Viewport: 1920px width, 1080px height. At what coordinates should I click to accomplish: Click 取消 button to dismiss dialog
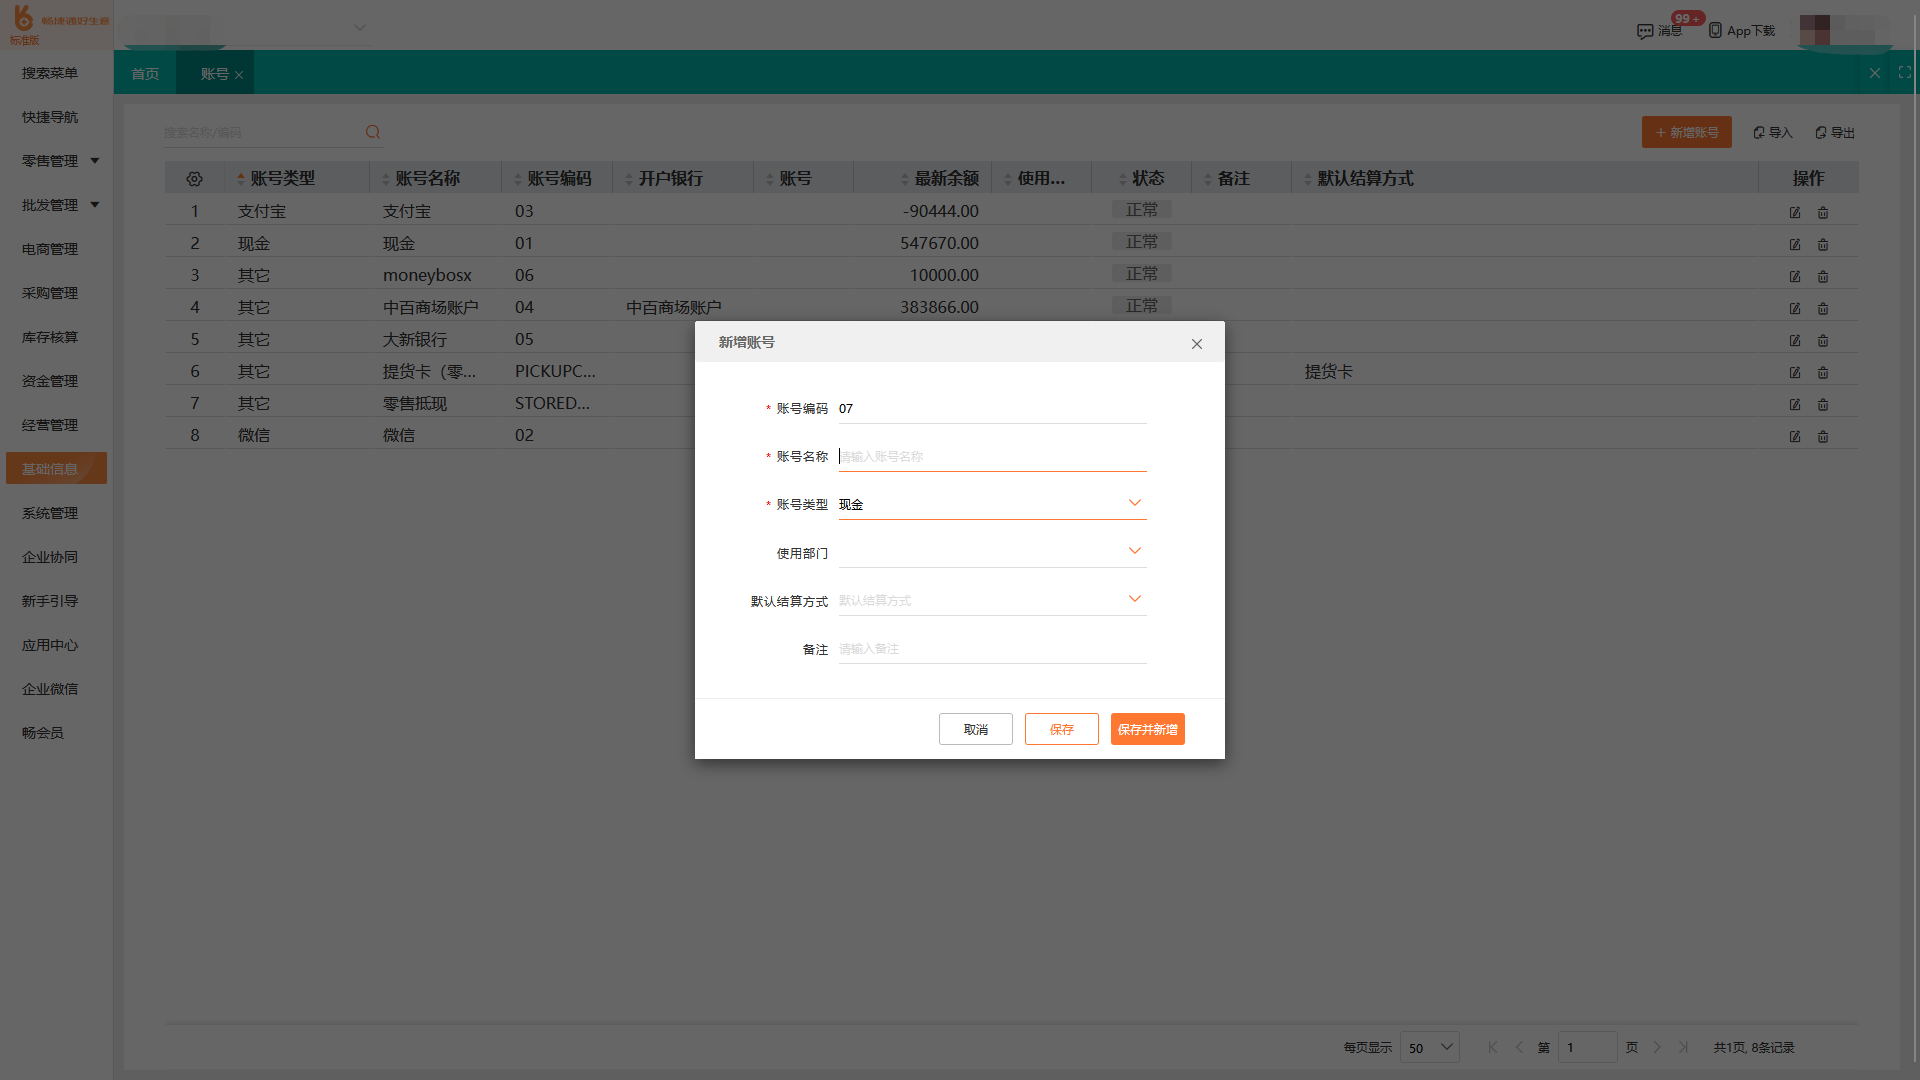[x=976, y=728]
